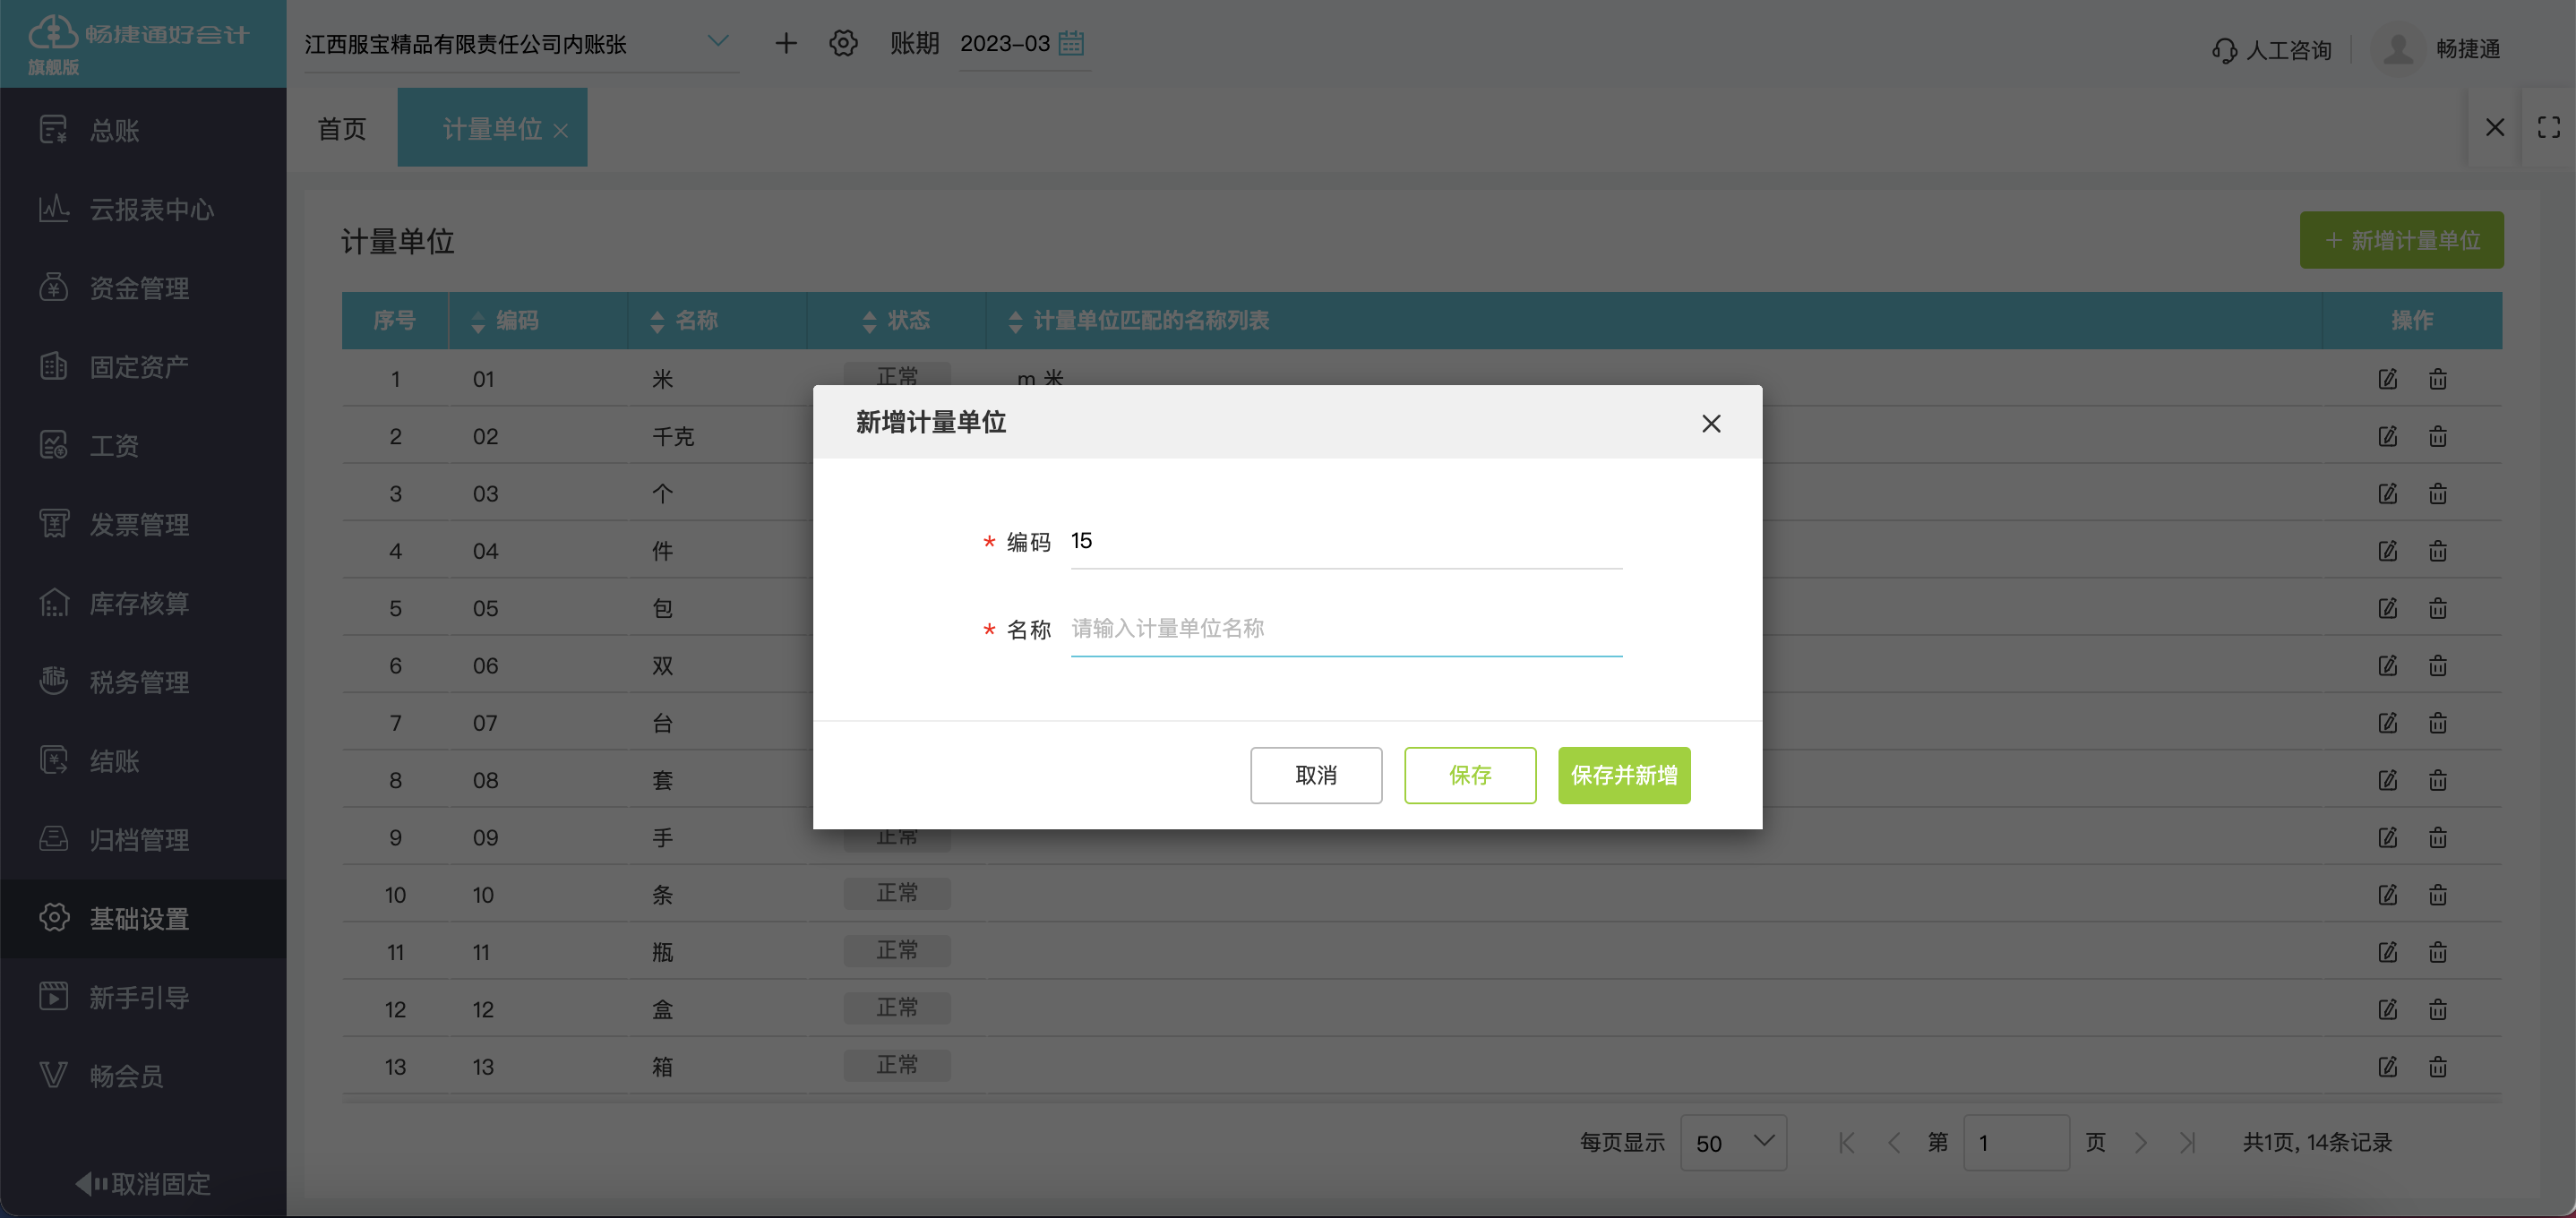The width and height of the screenshot is (2576, 1218).
Task: Click 新增计量单位 button top right
Action: pos(2402,240)
